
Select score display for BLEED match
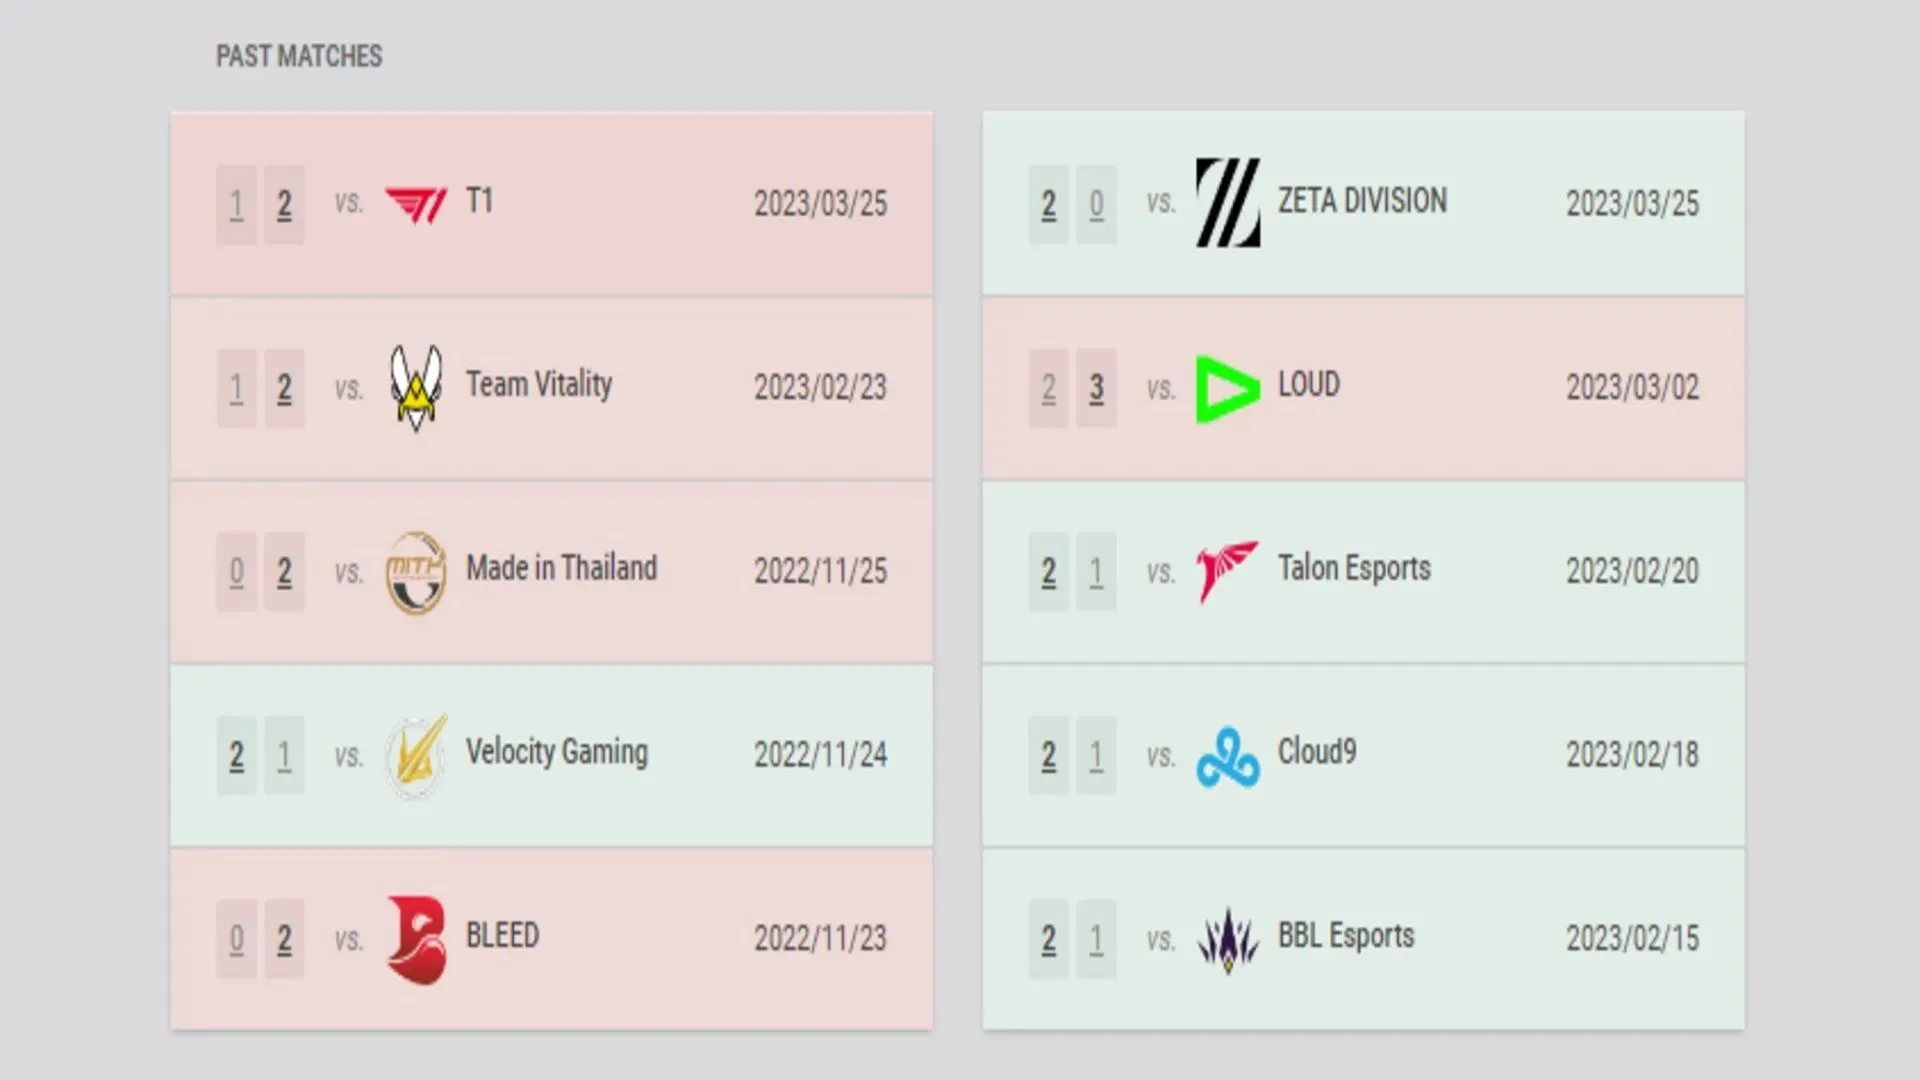[x=260, y=936]
